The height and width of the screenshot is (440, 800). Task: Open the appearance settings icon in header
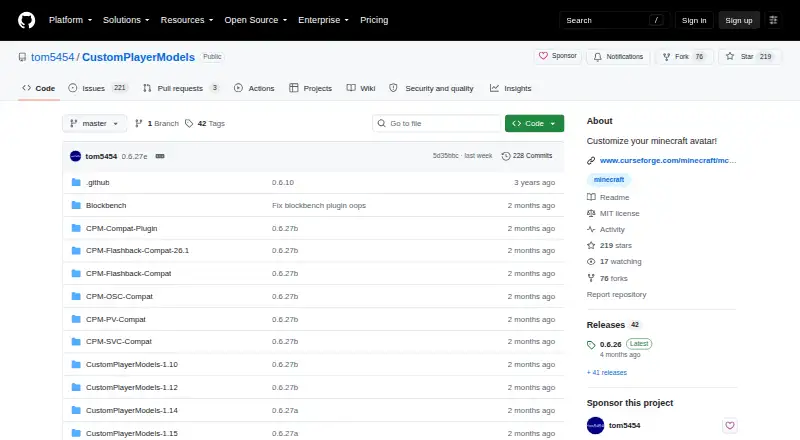[773, 20]
